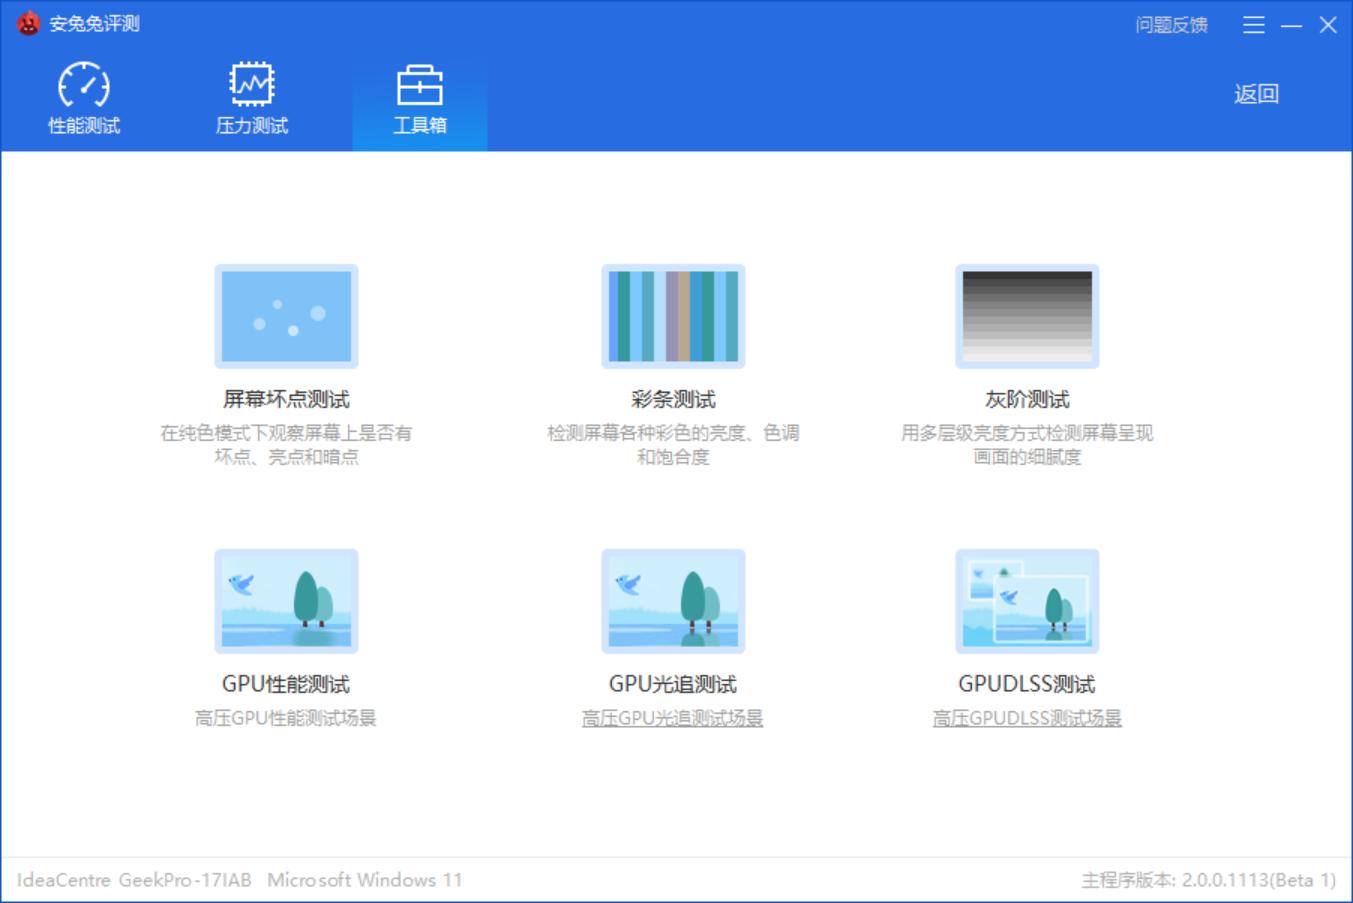Click the 彩条测试 label
The image size is (1353, 903).
pyautogui.click(x=672, y=397)
